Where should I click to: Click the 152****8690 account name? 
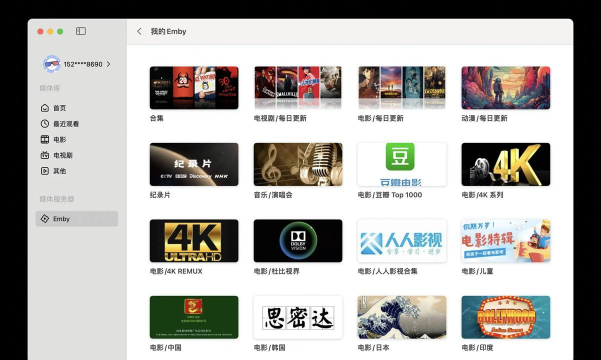83,64
